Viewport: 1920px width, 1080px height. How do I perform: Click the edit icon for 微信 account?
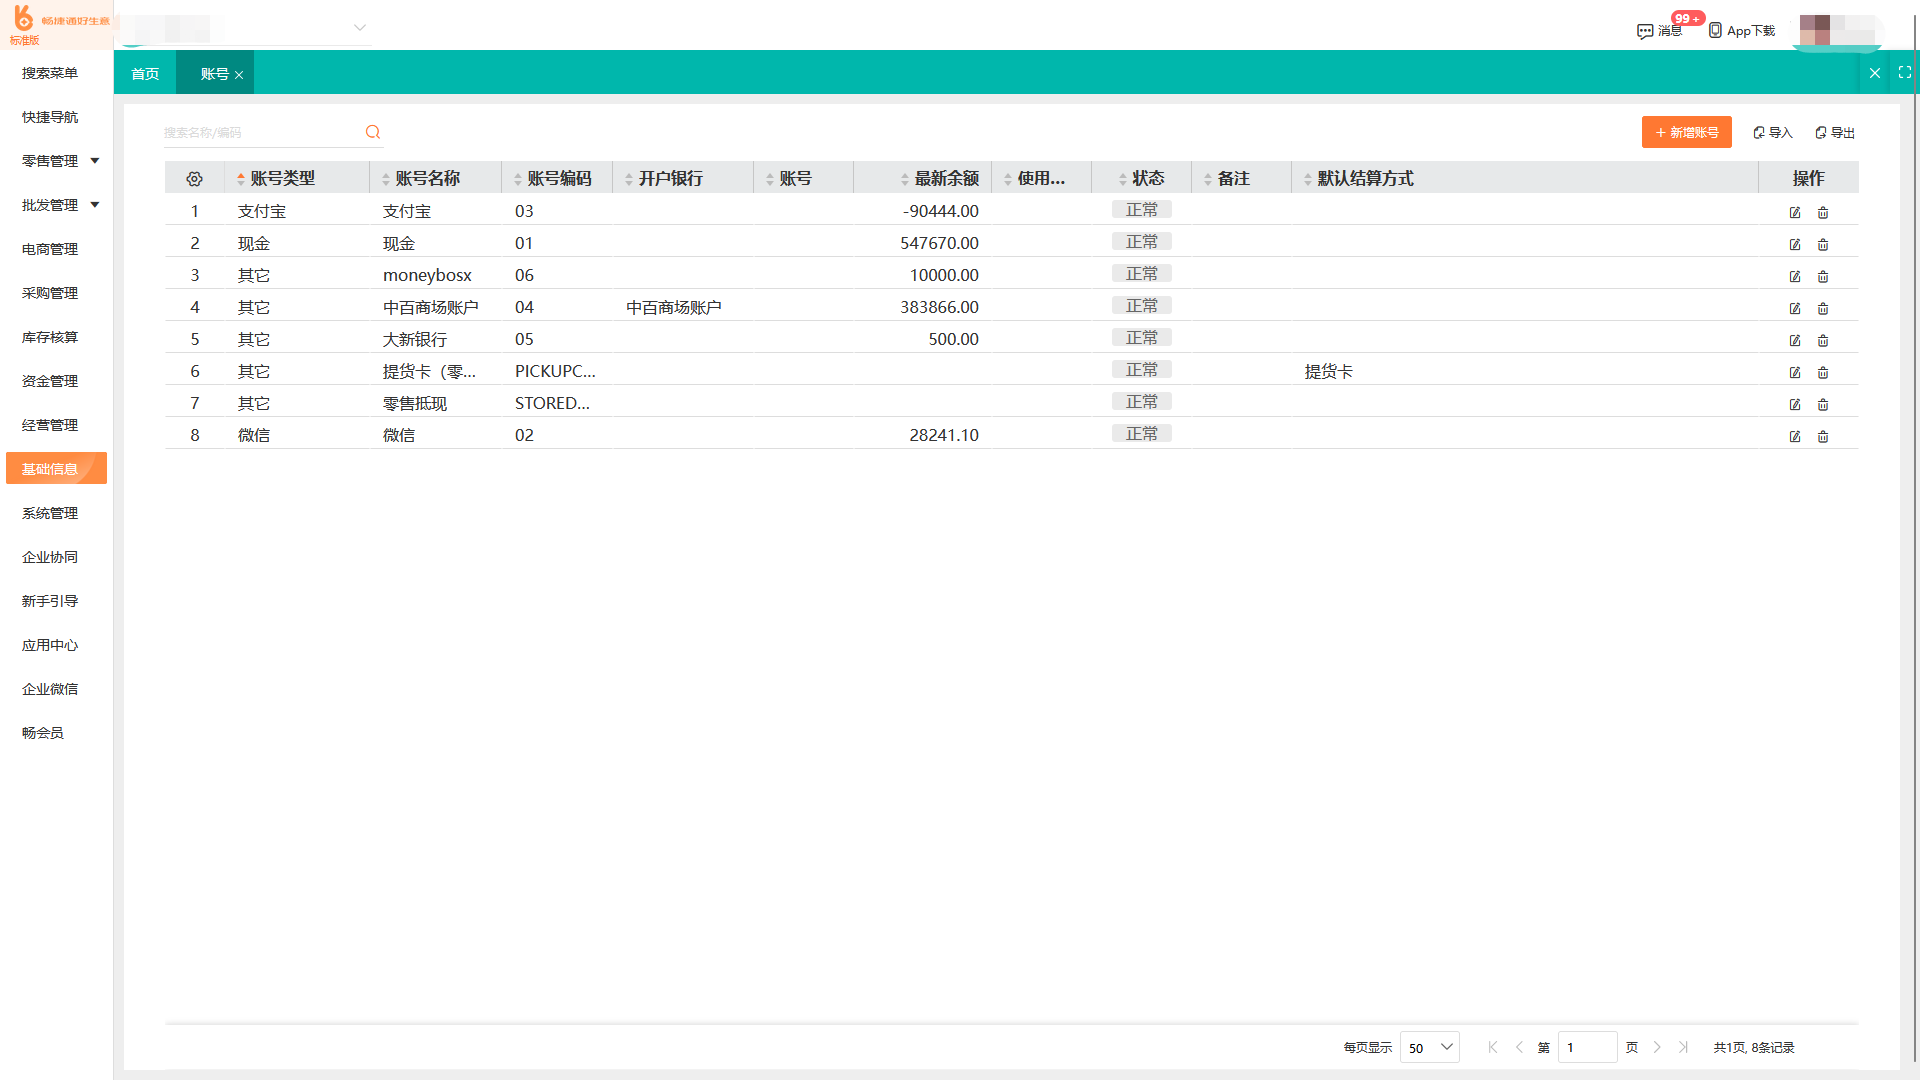[x=1795, y=435]
